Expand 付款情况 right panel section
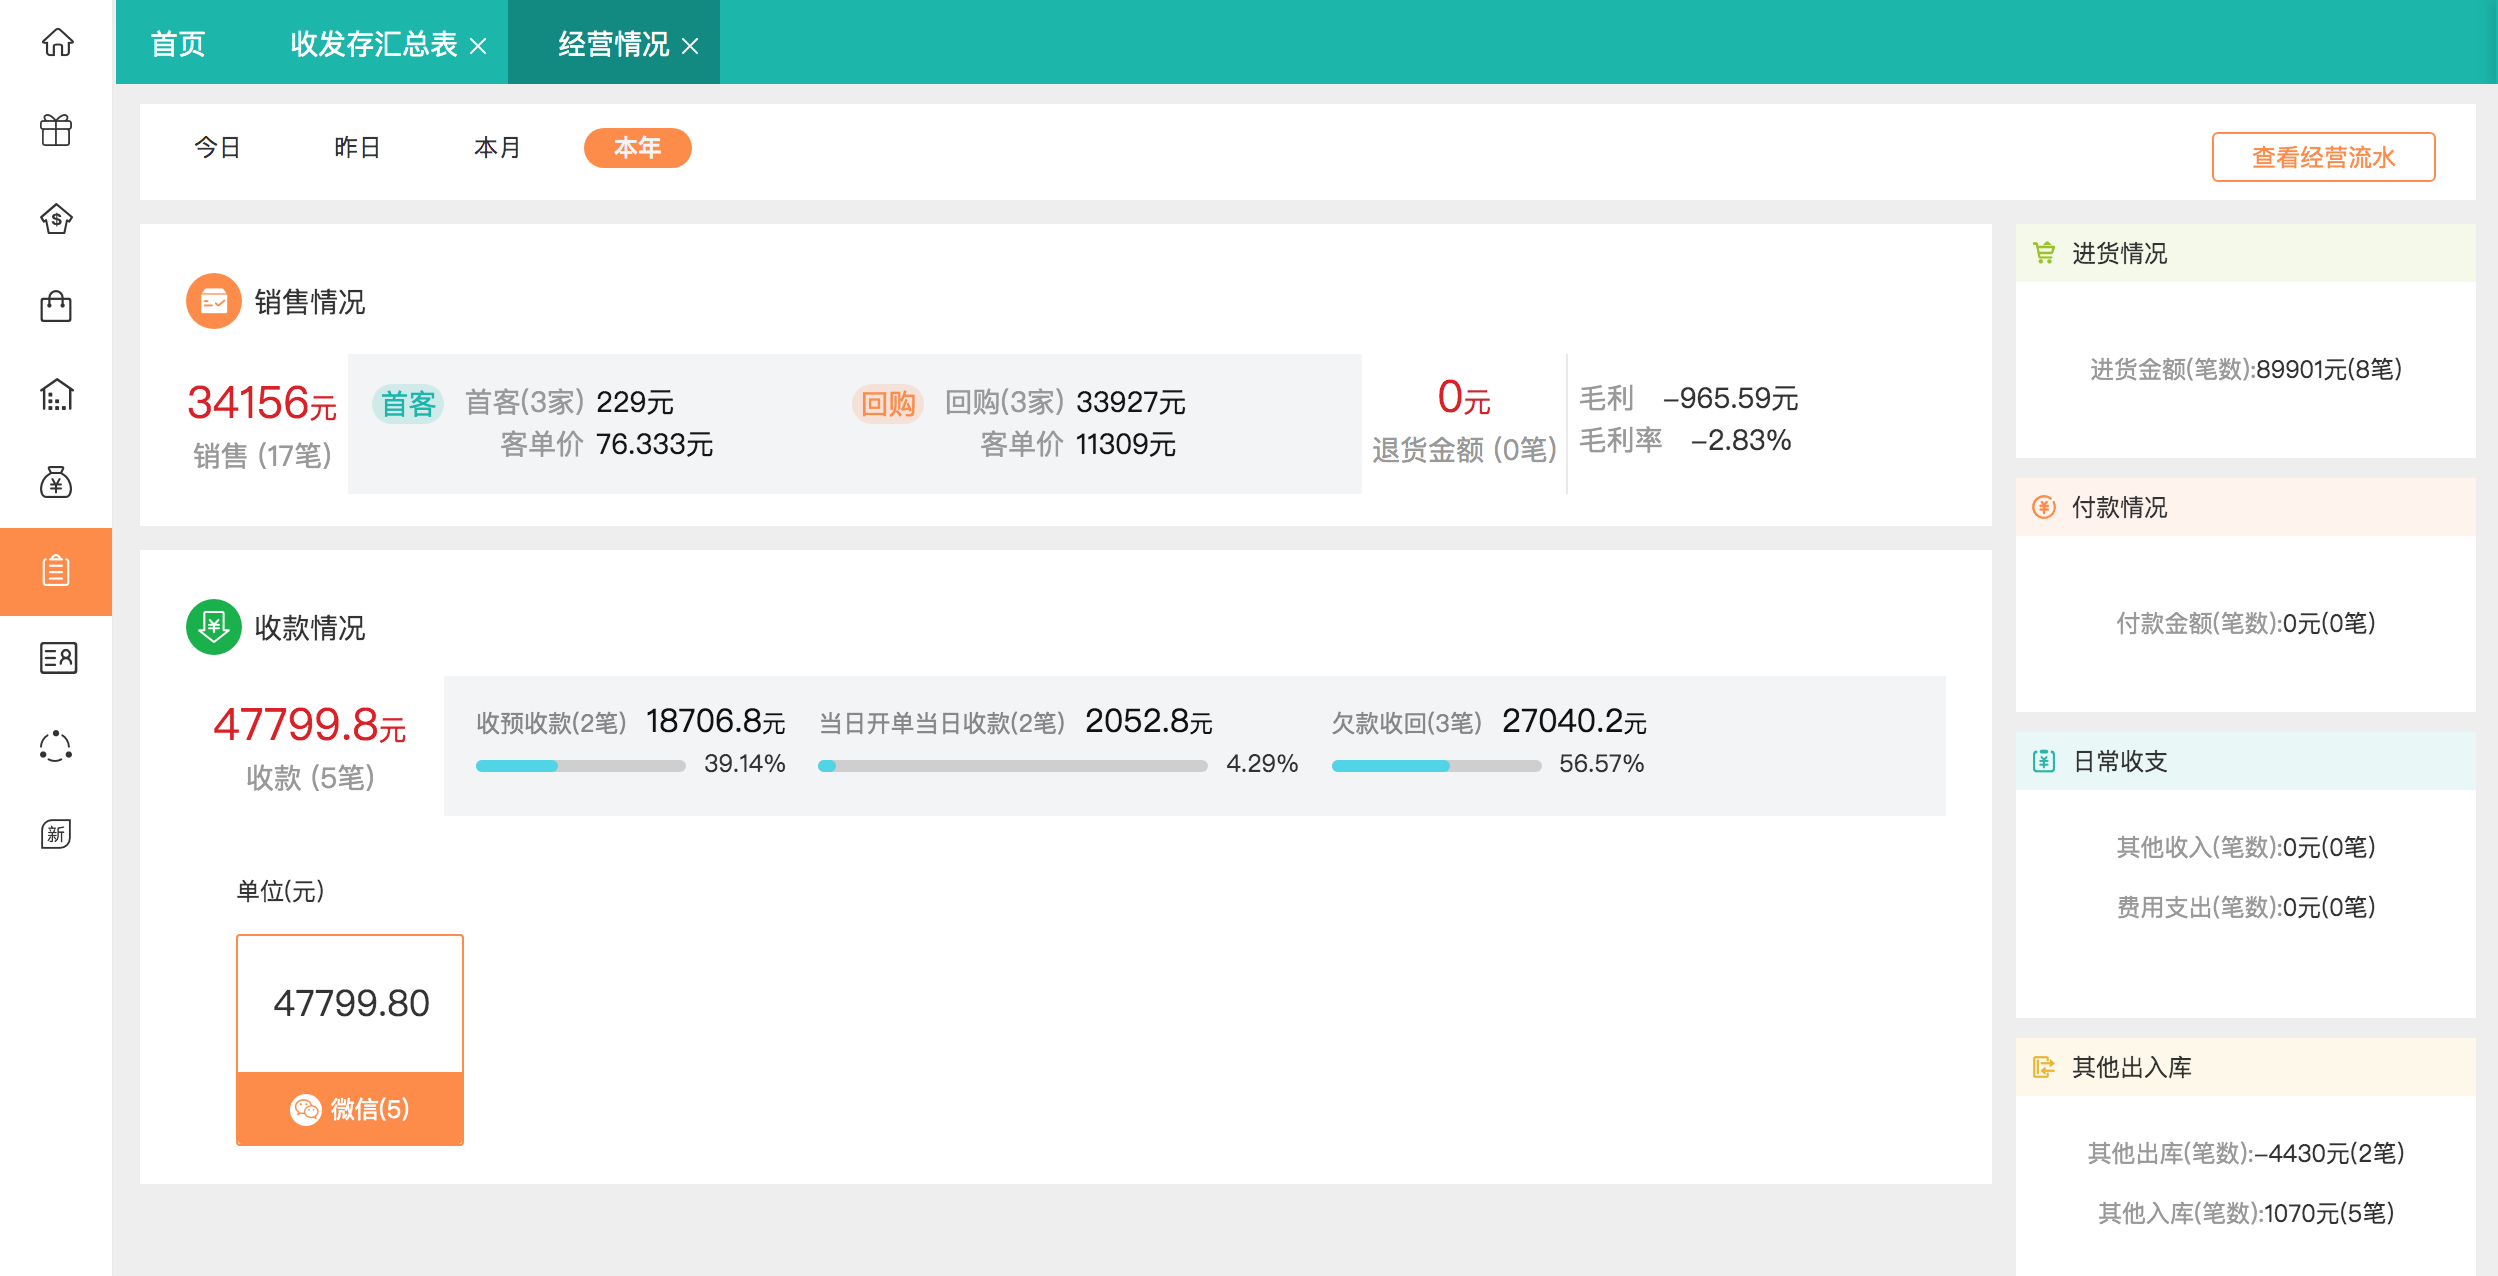This screenshot has height=1276, width=2498. click(x=2116, y=506)
